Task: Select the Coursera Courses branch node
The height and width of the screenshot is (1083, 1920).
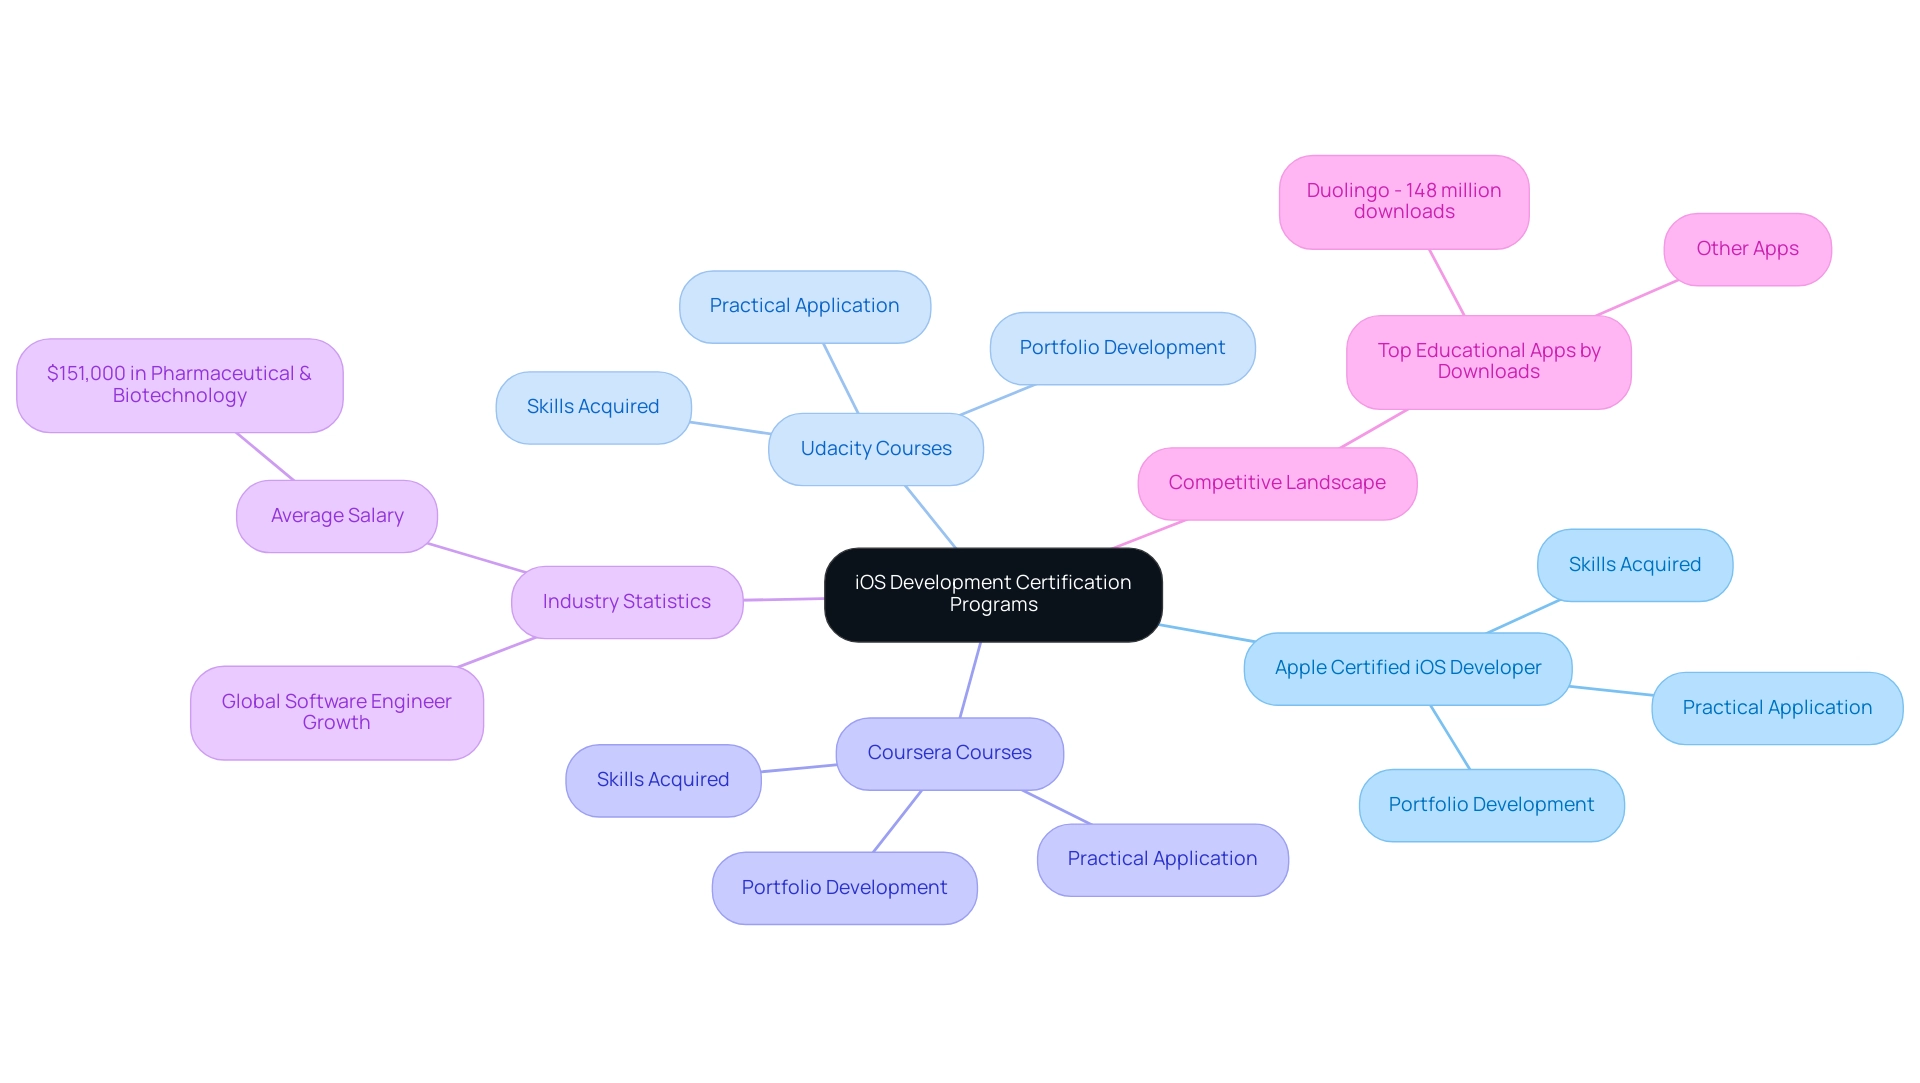Action: click(x=949, y=751)
